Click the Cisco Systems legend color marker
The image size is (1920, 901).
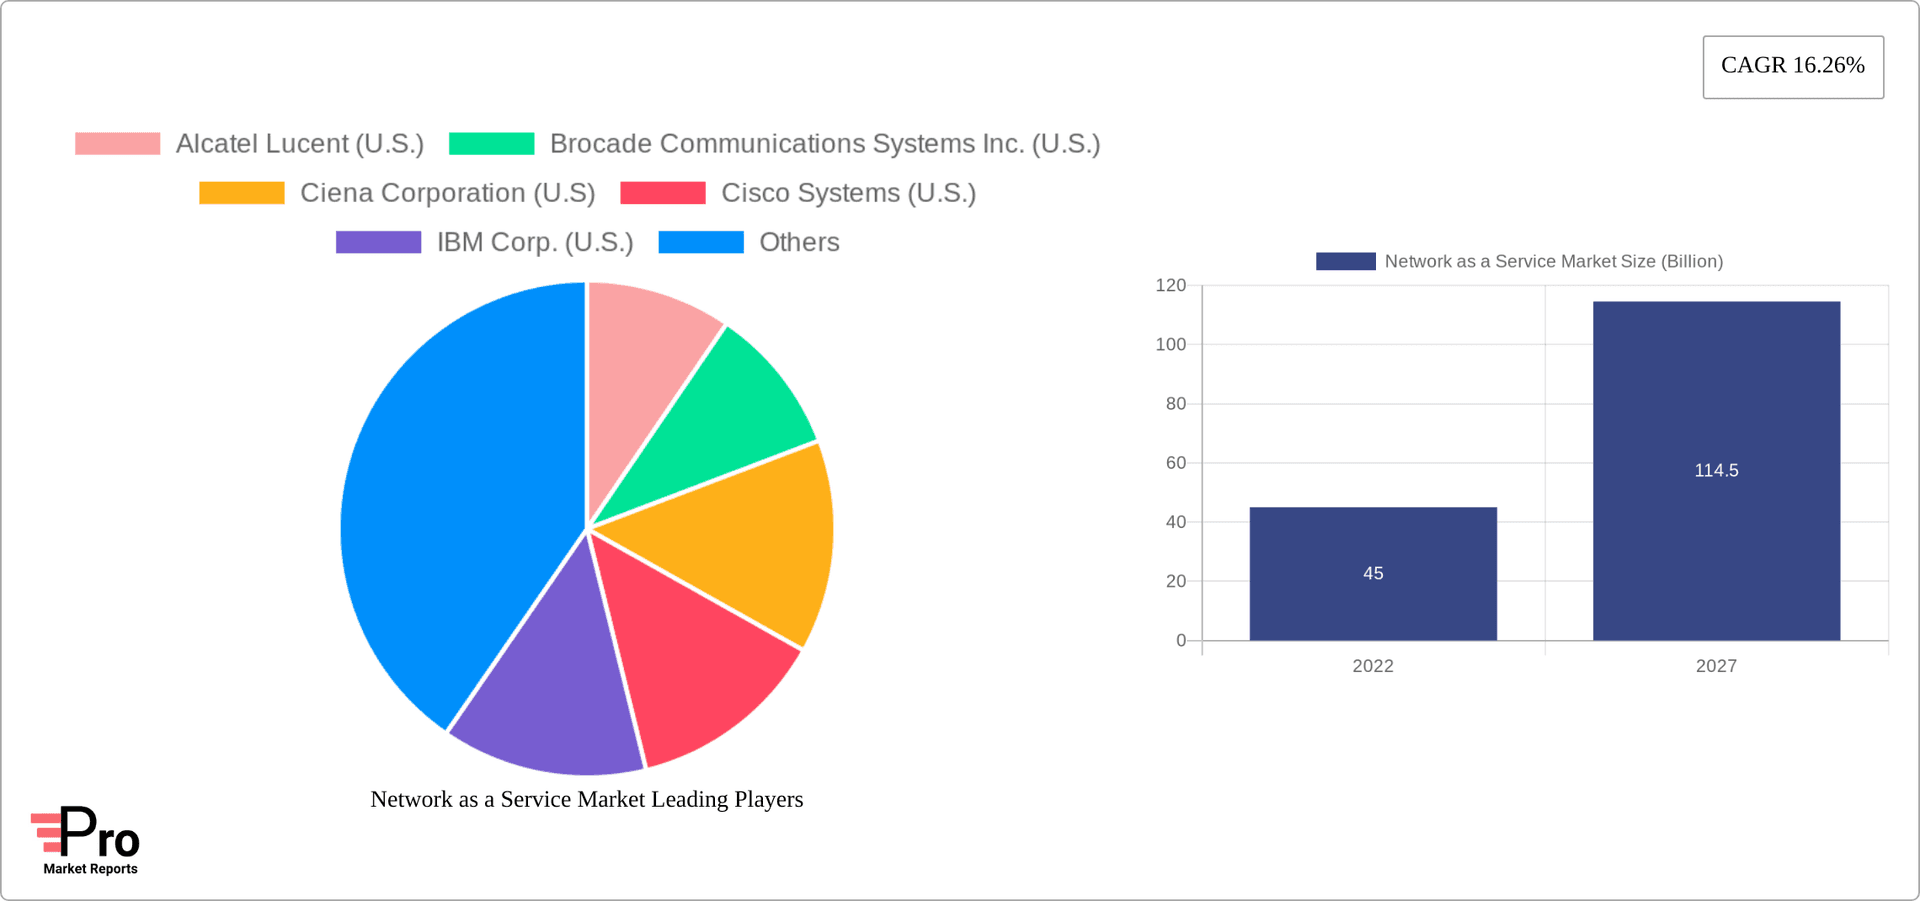[x=662, y=193]
